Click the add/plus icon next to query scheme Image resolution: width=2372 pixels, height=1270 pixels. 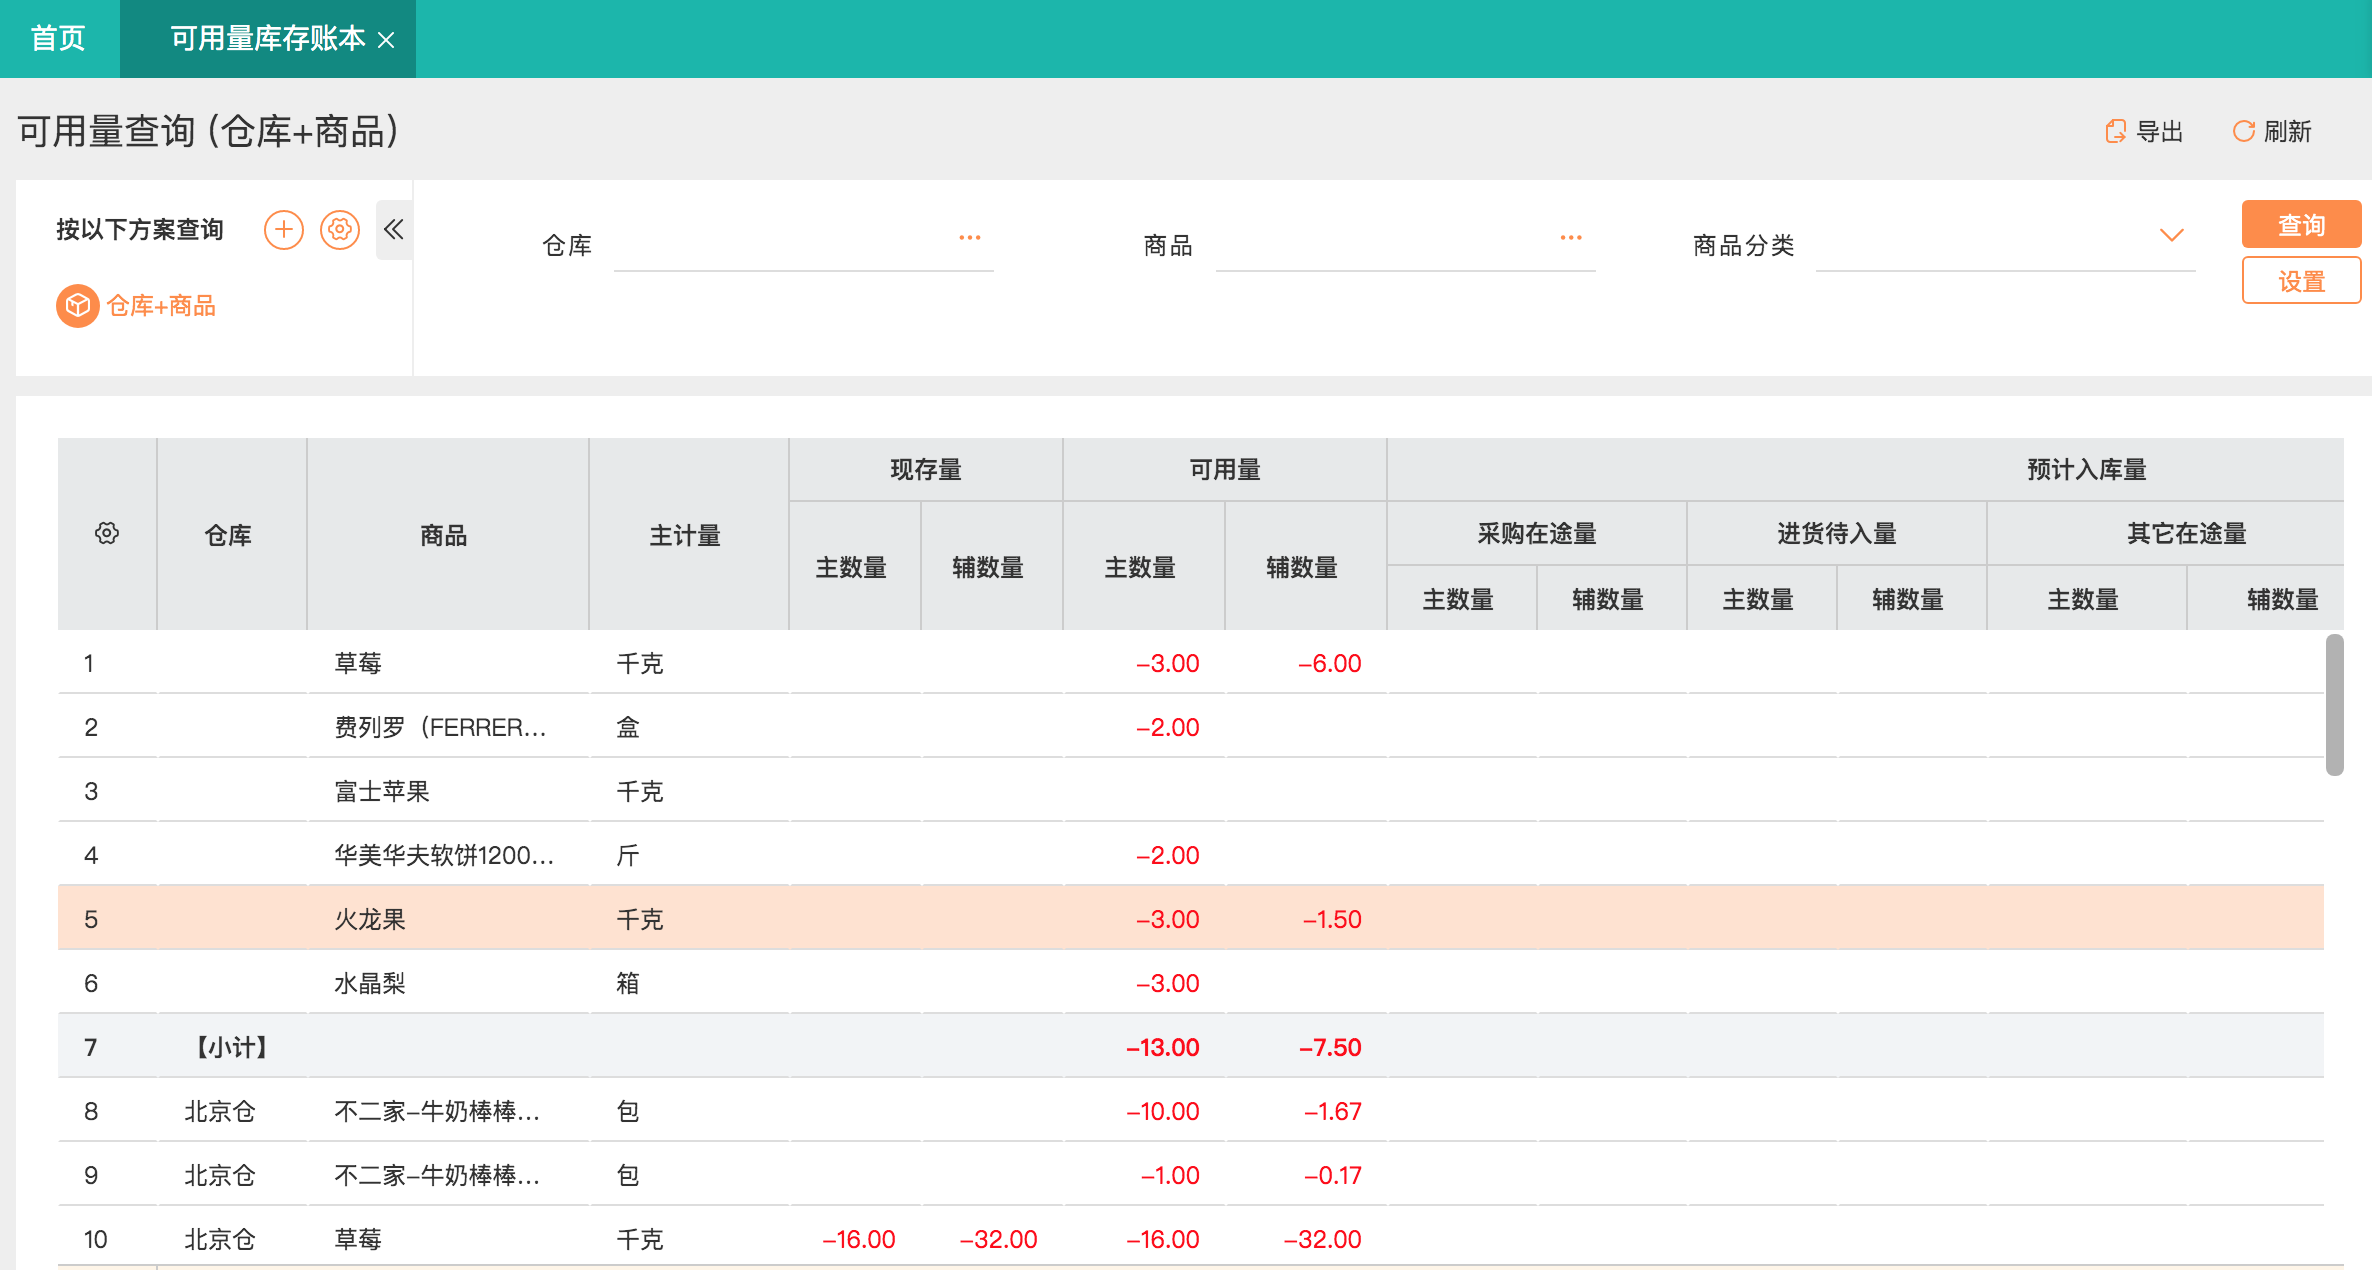click(x=282, y=229)
